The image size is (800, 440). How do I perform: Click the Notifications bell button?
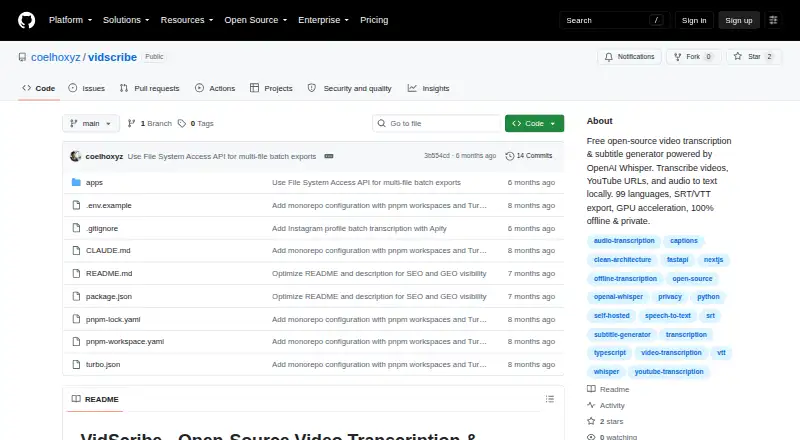coord(630,57)
